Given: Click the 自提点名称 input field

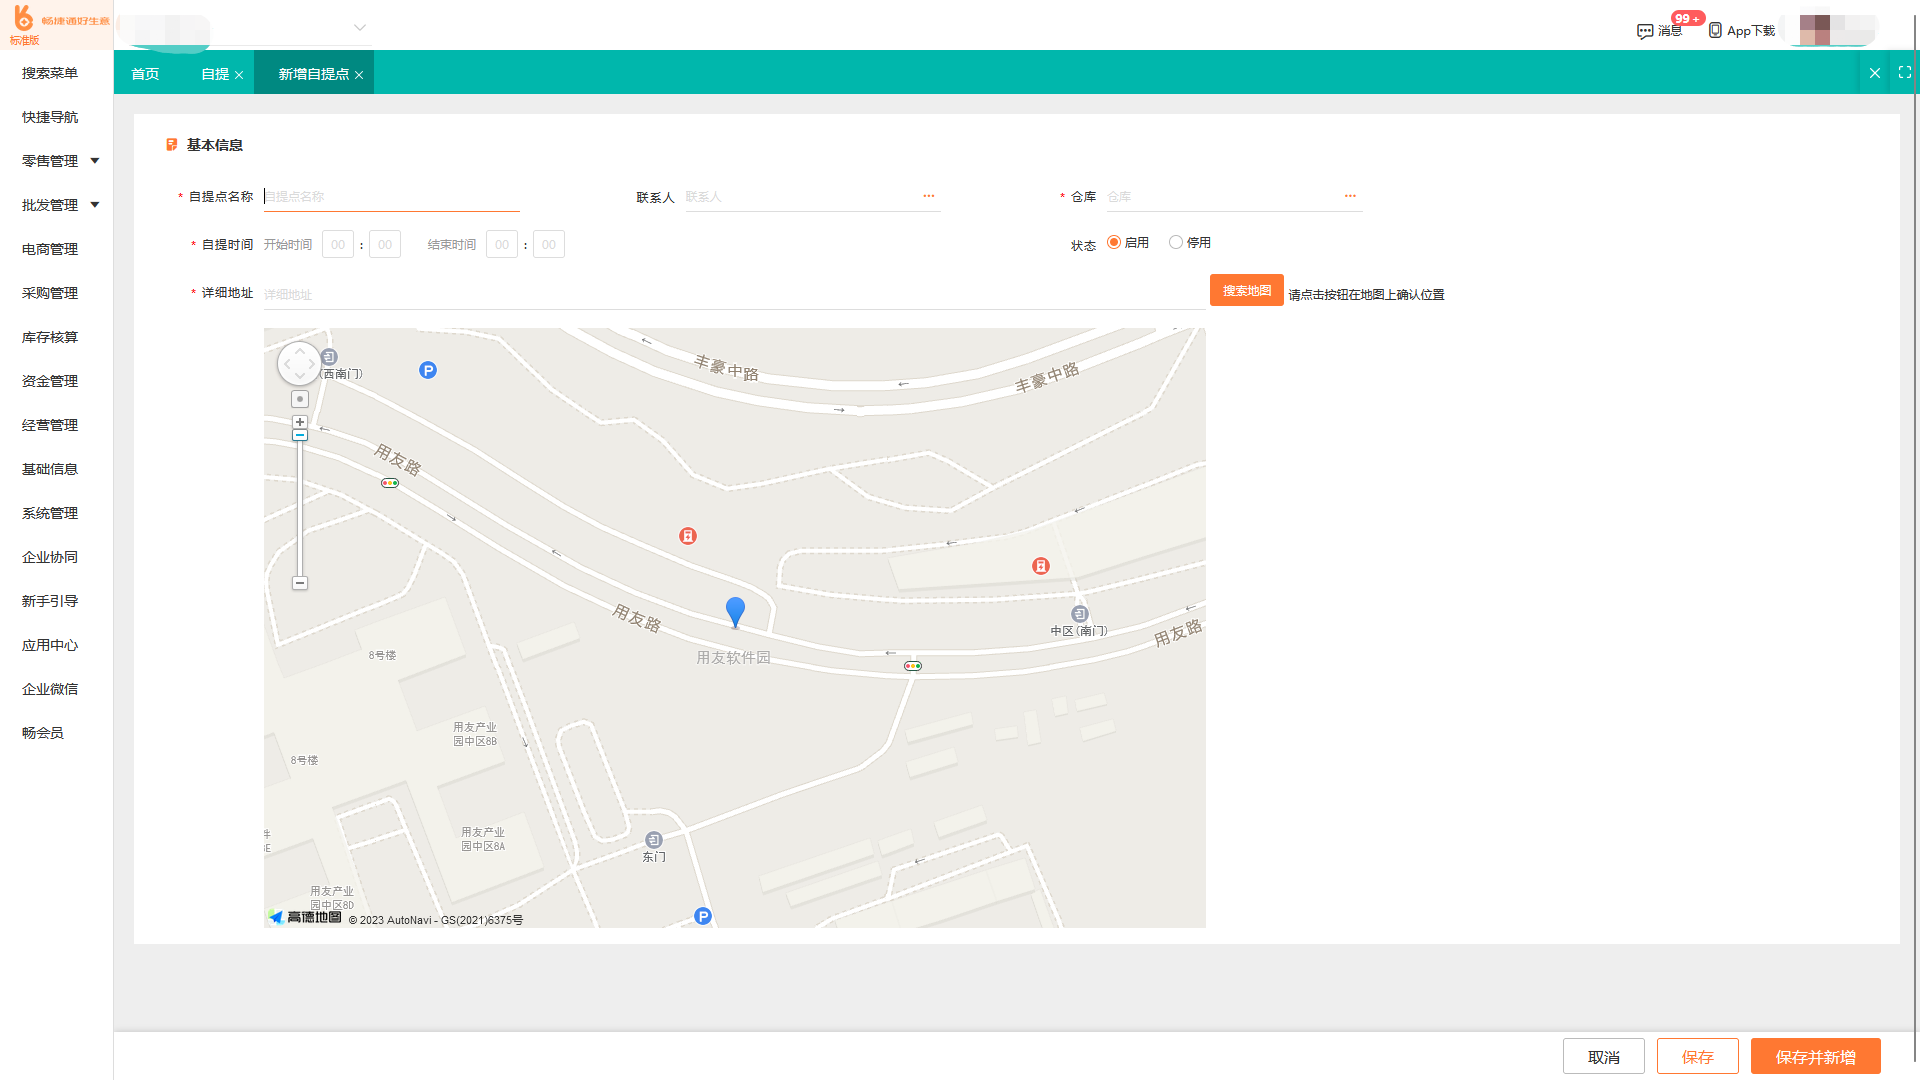Looking at the screenshot, I should [392, 195].
